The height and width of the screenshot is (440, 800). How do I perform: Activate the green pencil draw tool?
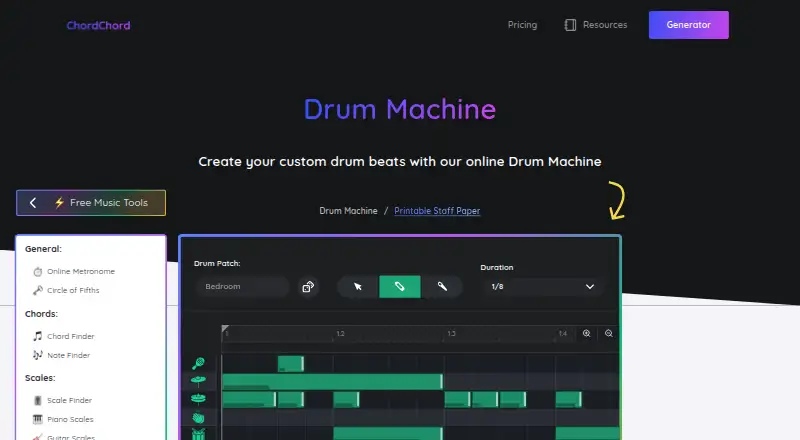coord(399,286)
